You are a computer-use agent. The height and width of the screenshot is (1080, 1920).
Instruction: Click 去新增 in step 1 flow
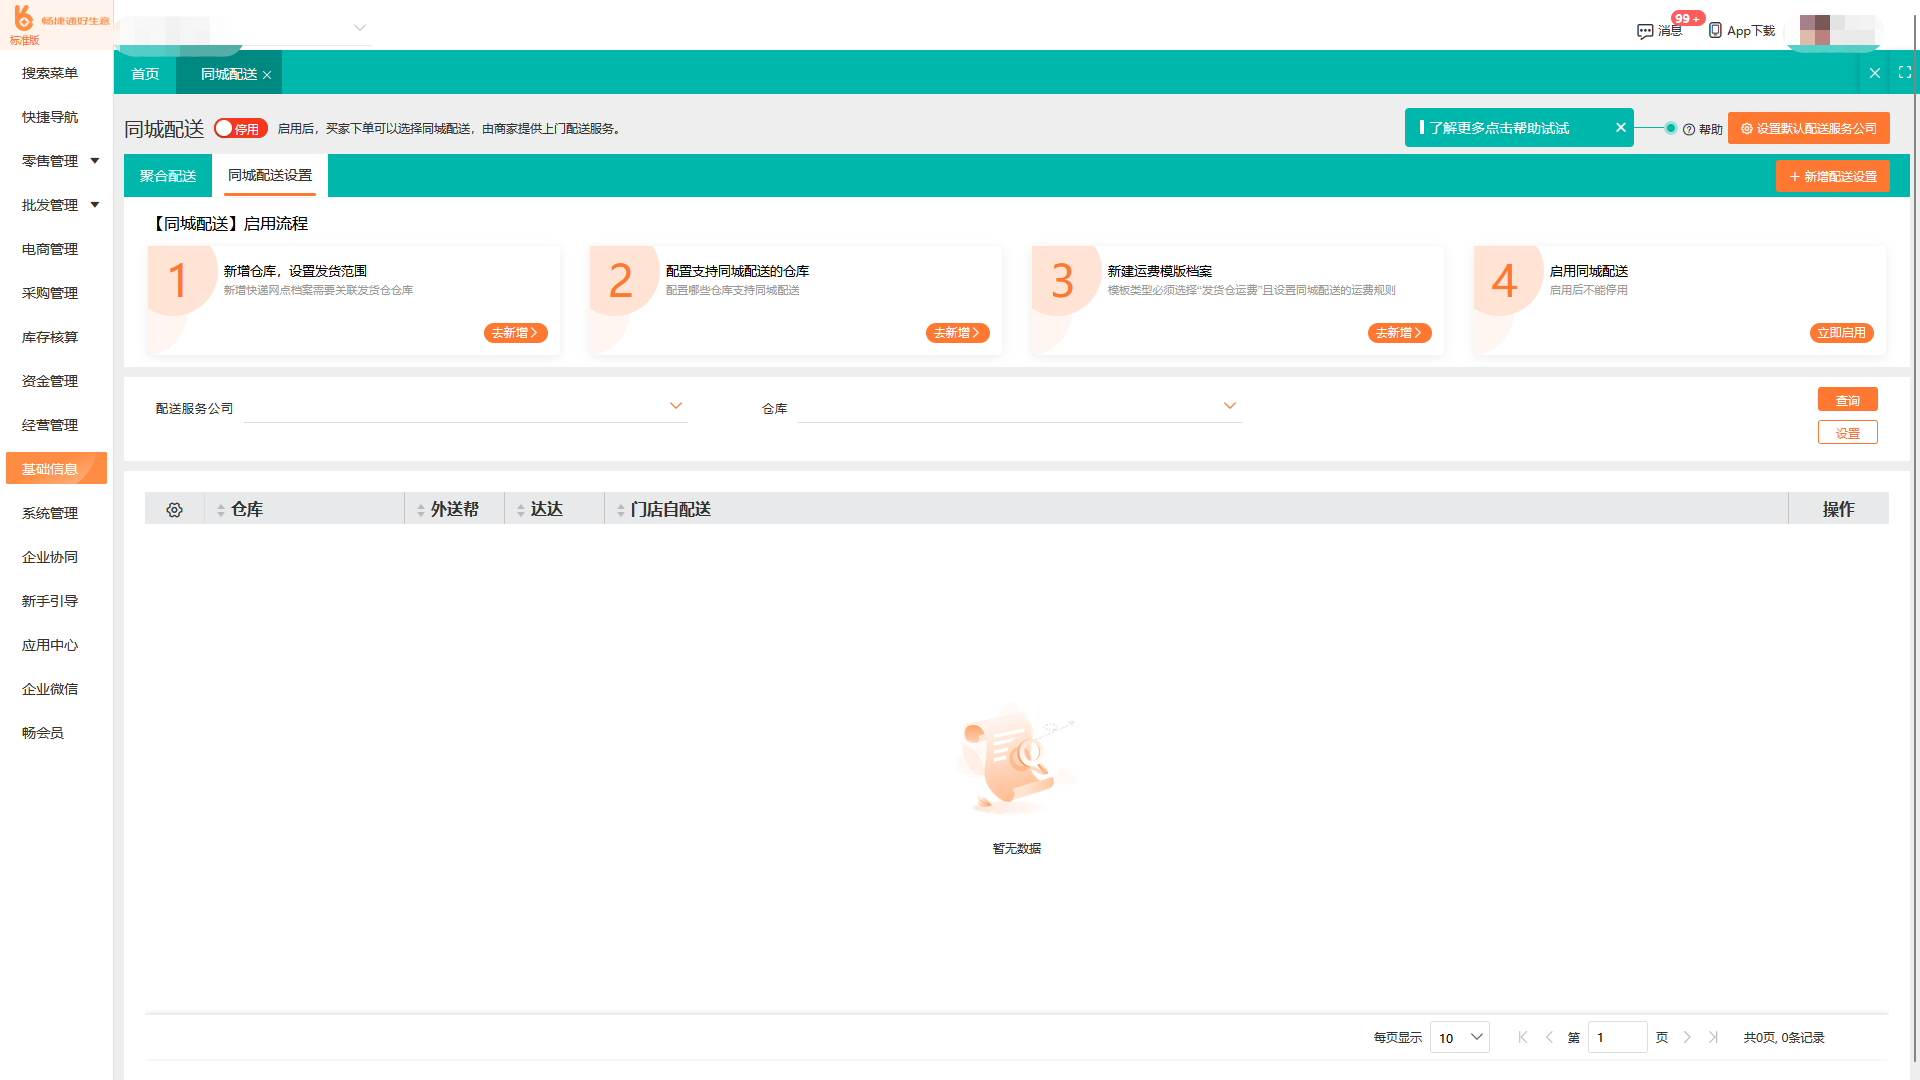point(513,332)
